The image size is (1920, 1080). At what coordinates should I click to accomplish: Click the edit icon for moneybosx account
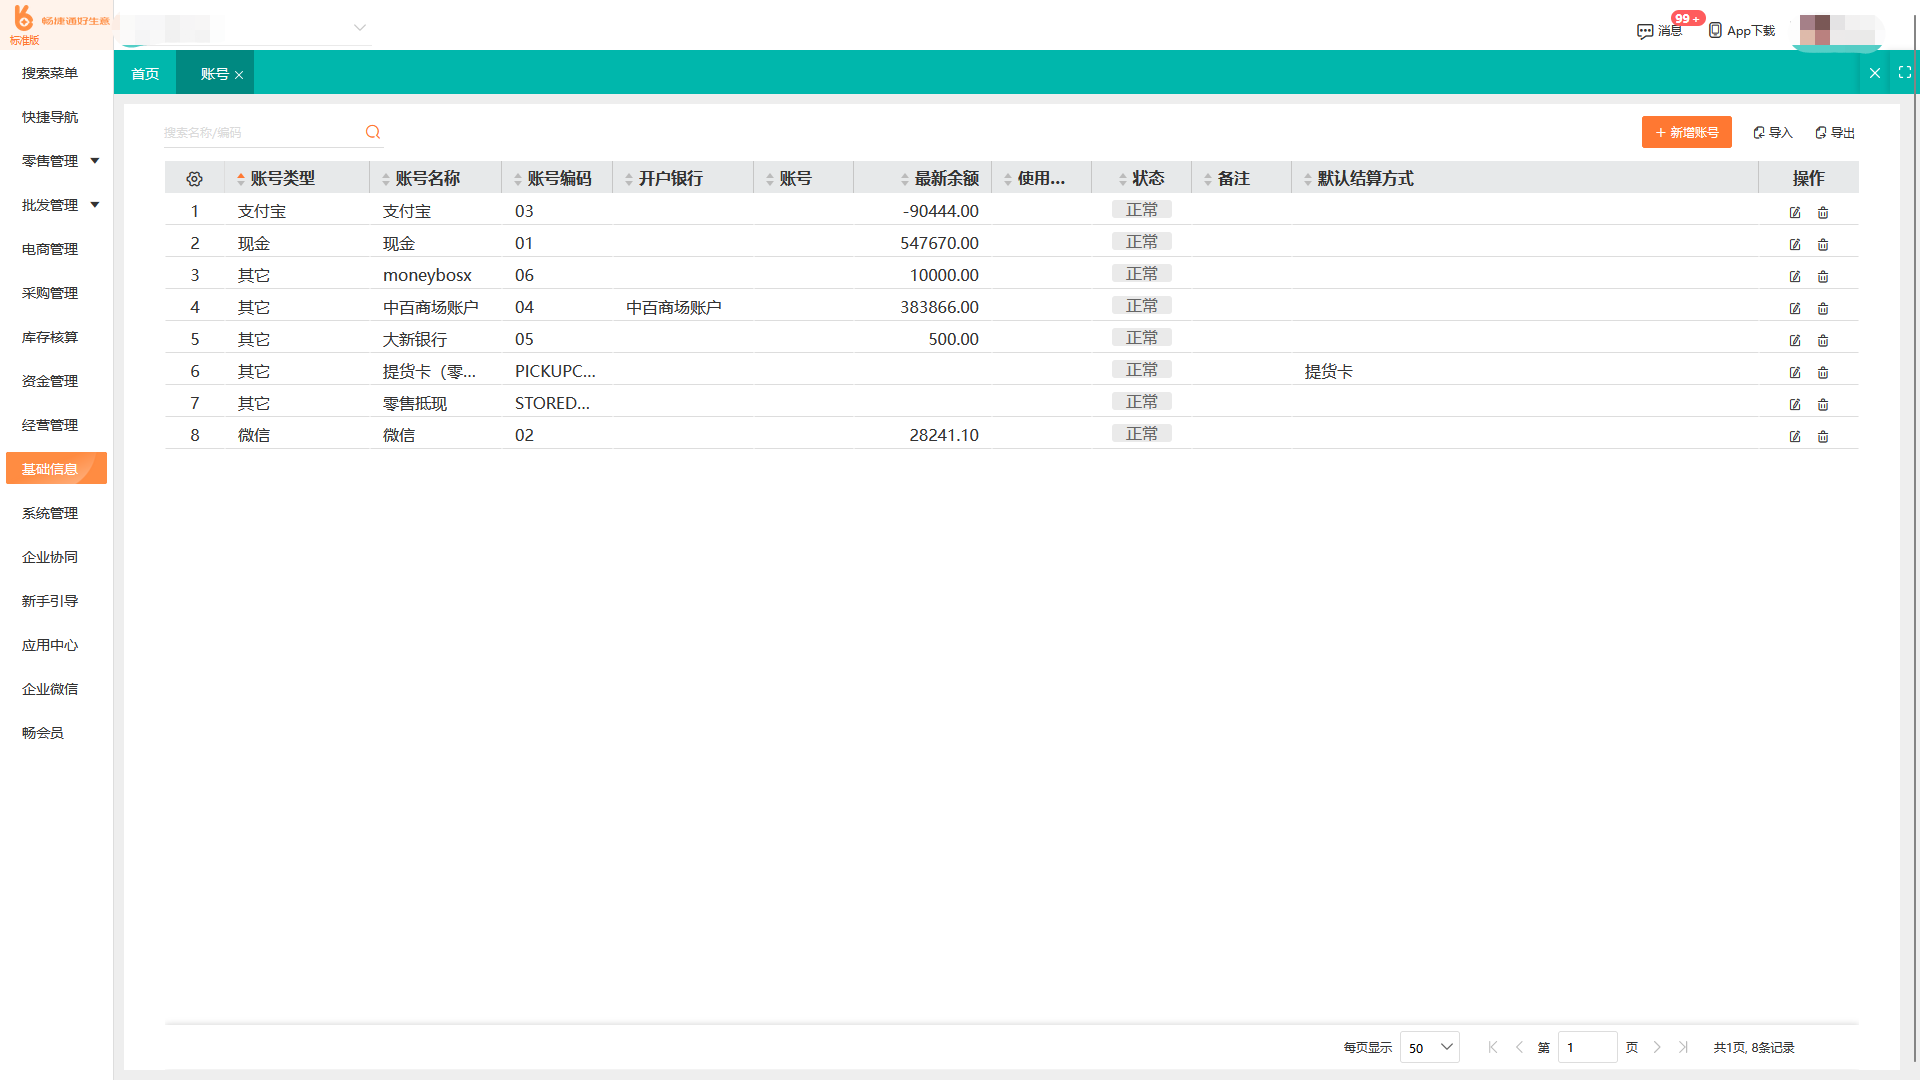(x=1795, y=274)
